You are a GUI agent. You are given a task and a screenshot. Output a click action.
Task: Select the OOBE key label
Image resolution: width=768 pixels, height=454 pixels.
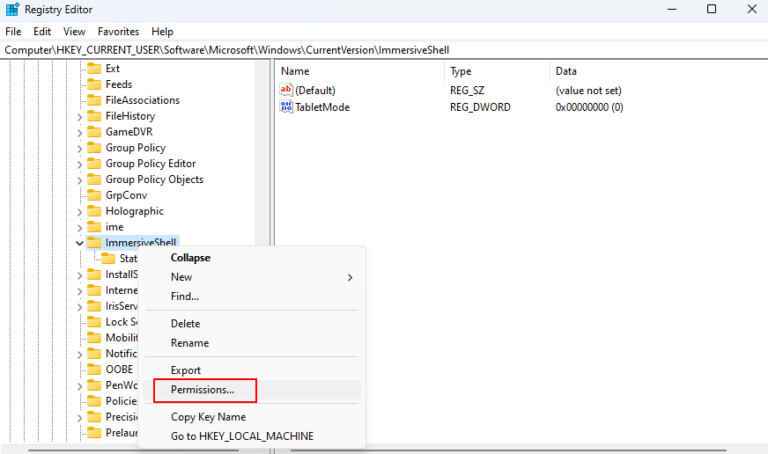[120, 369]
